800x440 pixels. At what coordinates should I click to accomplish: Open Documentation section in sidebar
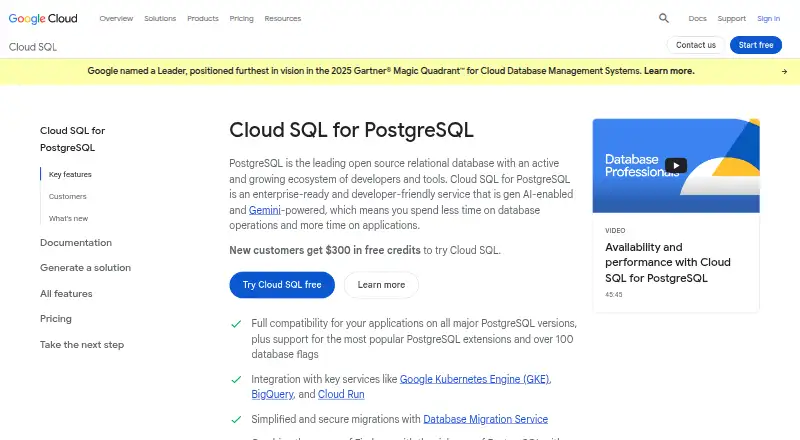76,242
